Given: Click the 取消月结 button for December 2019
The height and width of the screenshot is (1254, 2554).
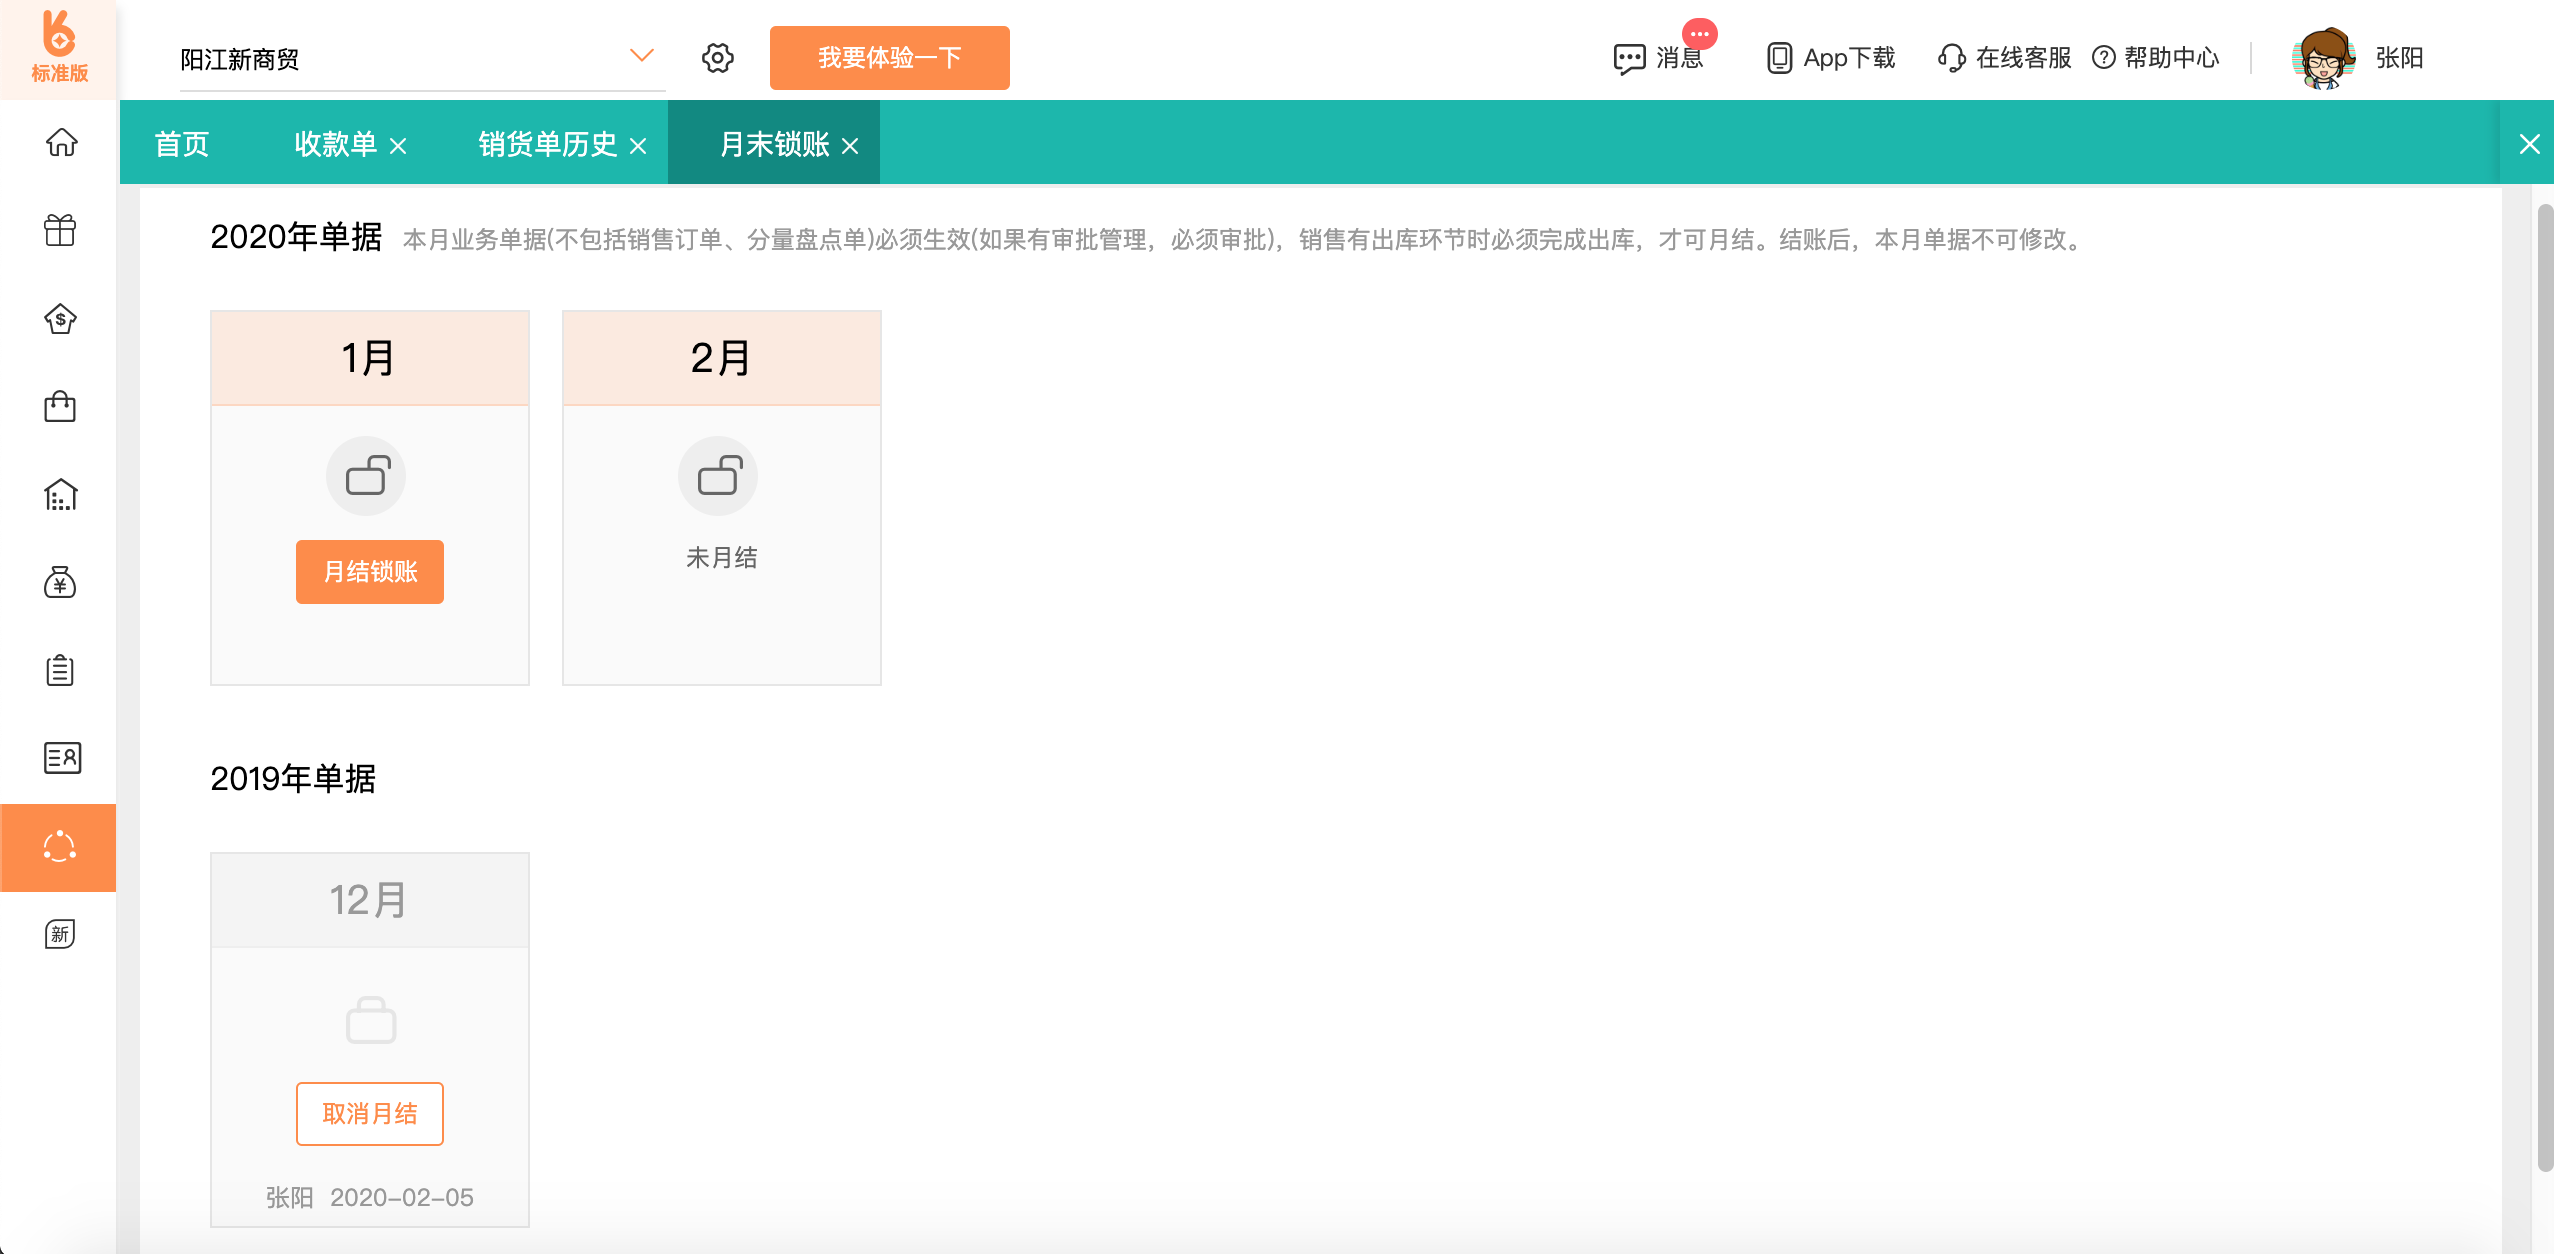Looking at the screenshot, I should click(x=370, y=1114).
